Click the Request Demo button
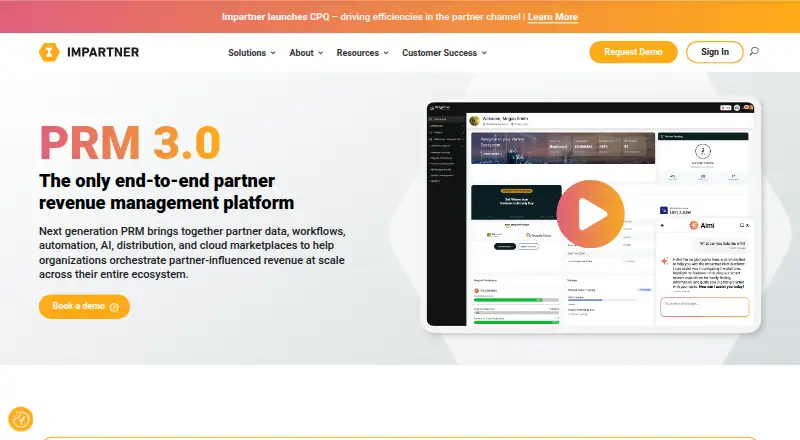This screenshot has width=800, height=440. click(633, 52)
